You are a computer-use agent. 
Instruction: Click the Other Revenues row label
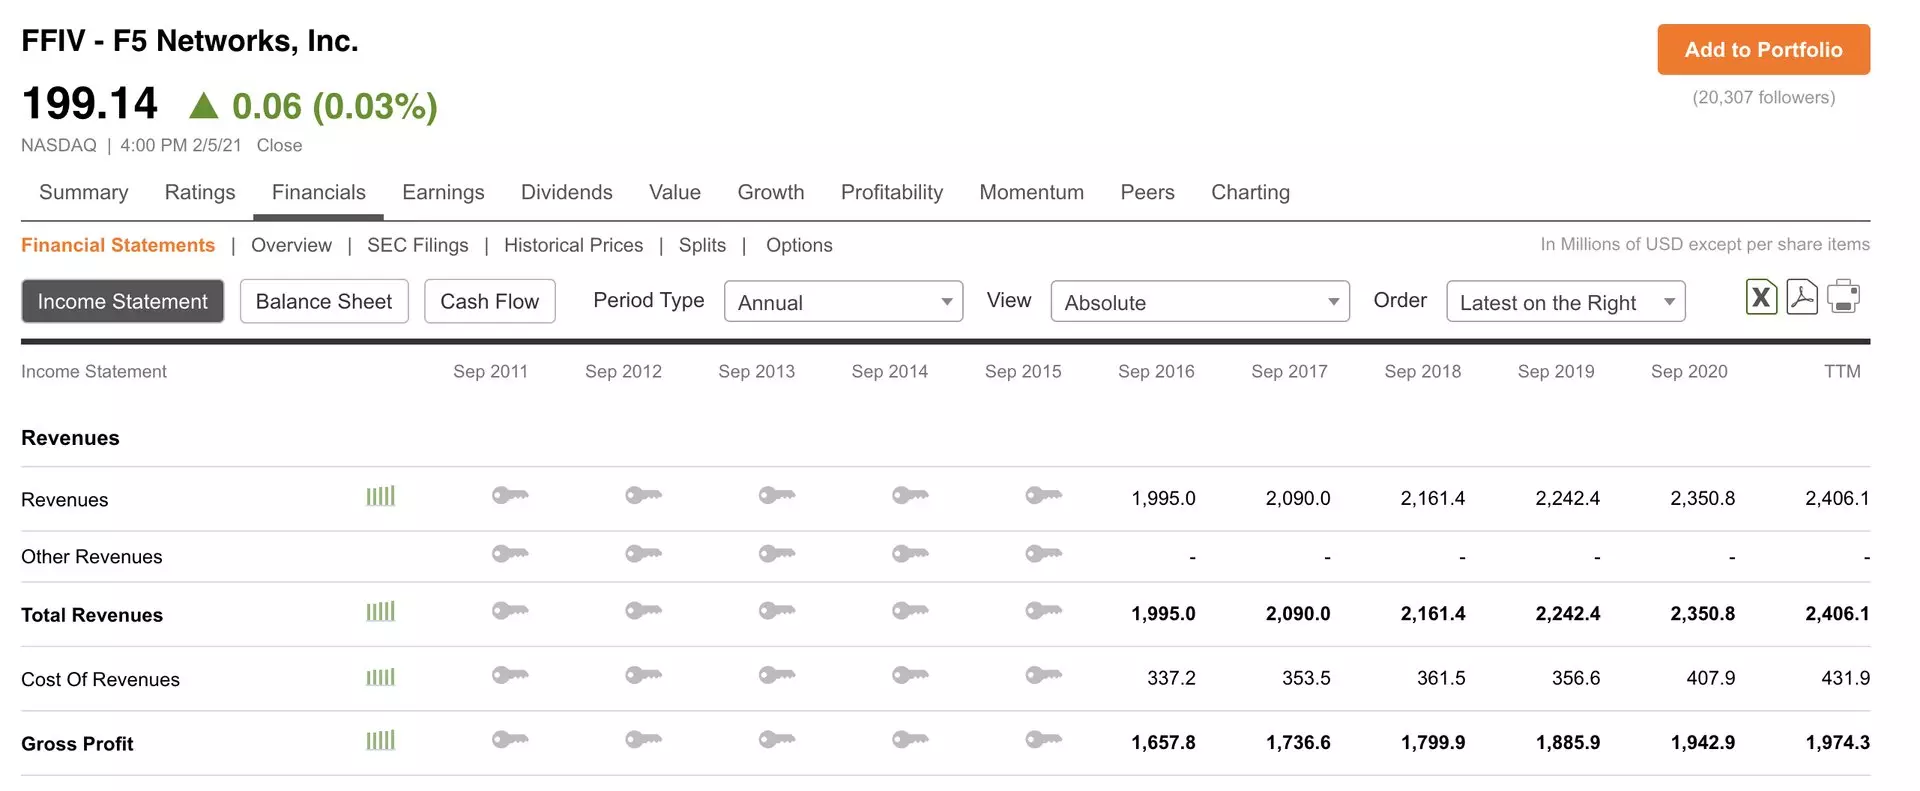tap(92, 557)
